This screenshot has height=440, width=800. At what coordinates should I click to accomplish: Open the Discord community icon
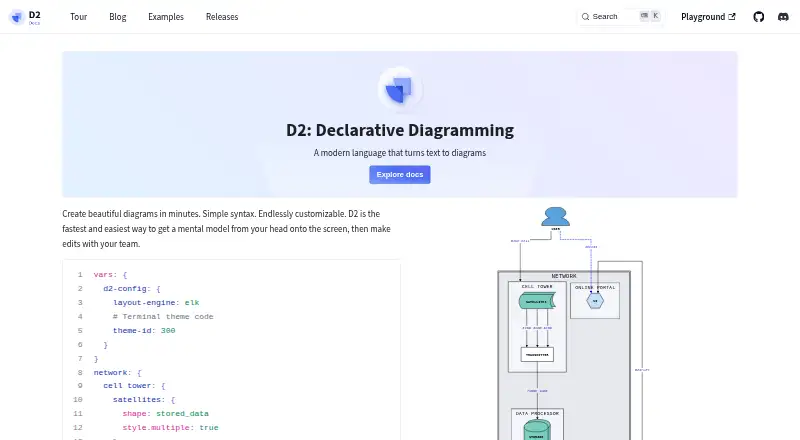[x=783, y=17]
